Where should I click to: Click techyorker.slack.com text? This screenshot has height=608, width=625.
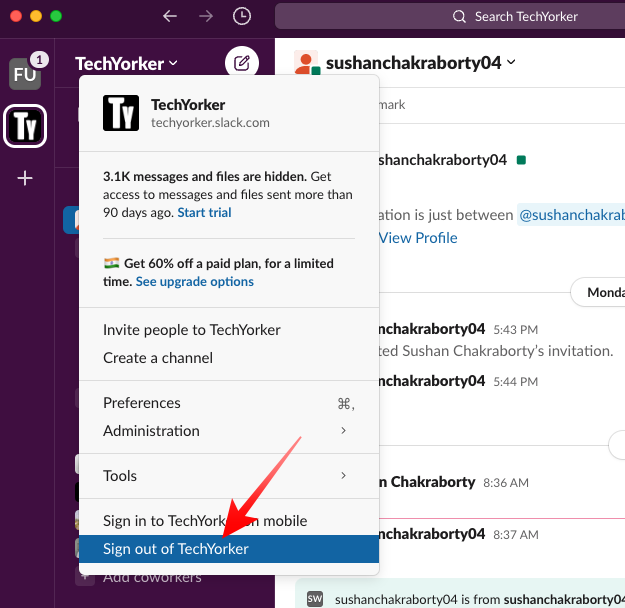click(210, 123)
